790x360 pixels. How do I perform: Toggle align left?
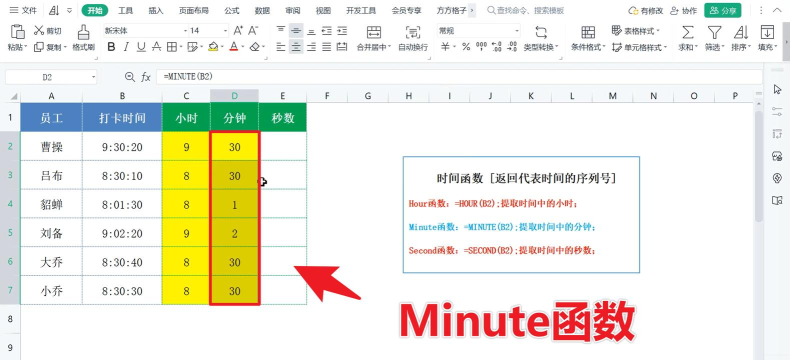tap(281, 47)
